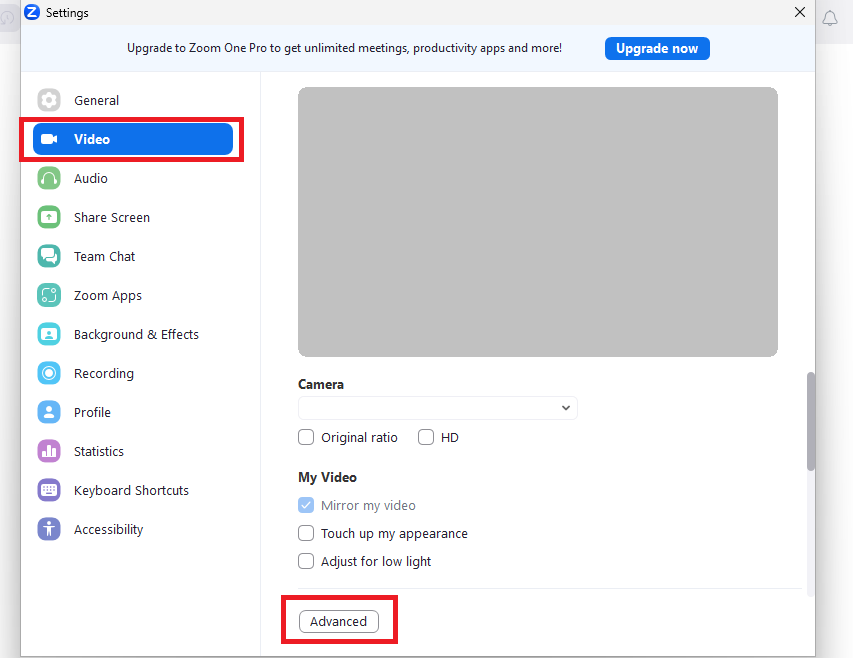Open the General settings tab
The width and height of the screenshot is (853, 658).
tap(133, 100)
